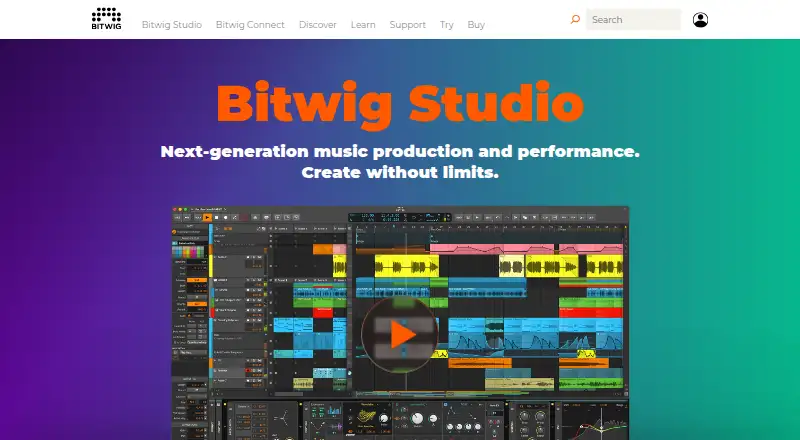Open the Support menu item
The image size is (800, 440).
click(407, 25)
